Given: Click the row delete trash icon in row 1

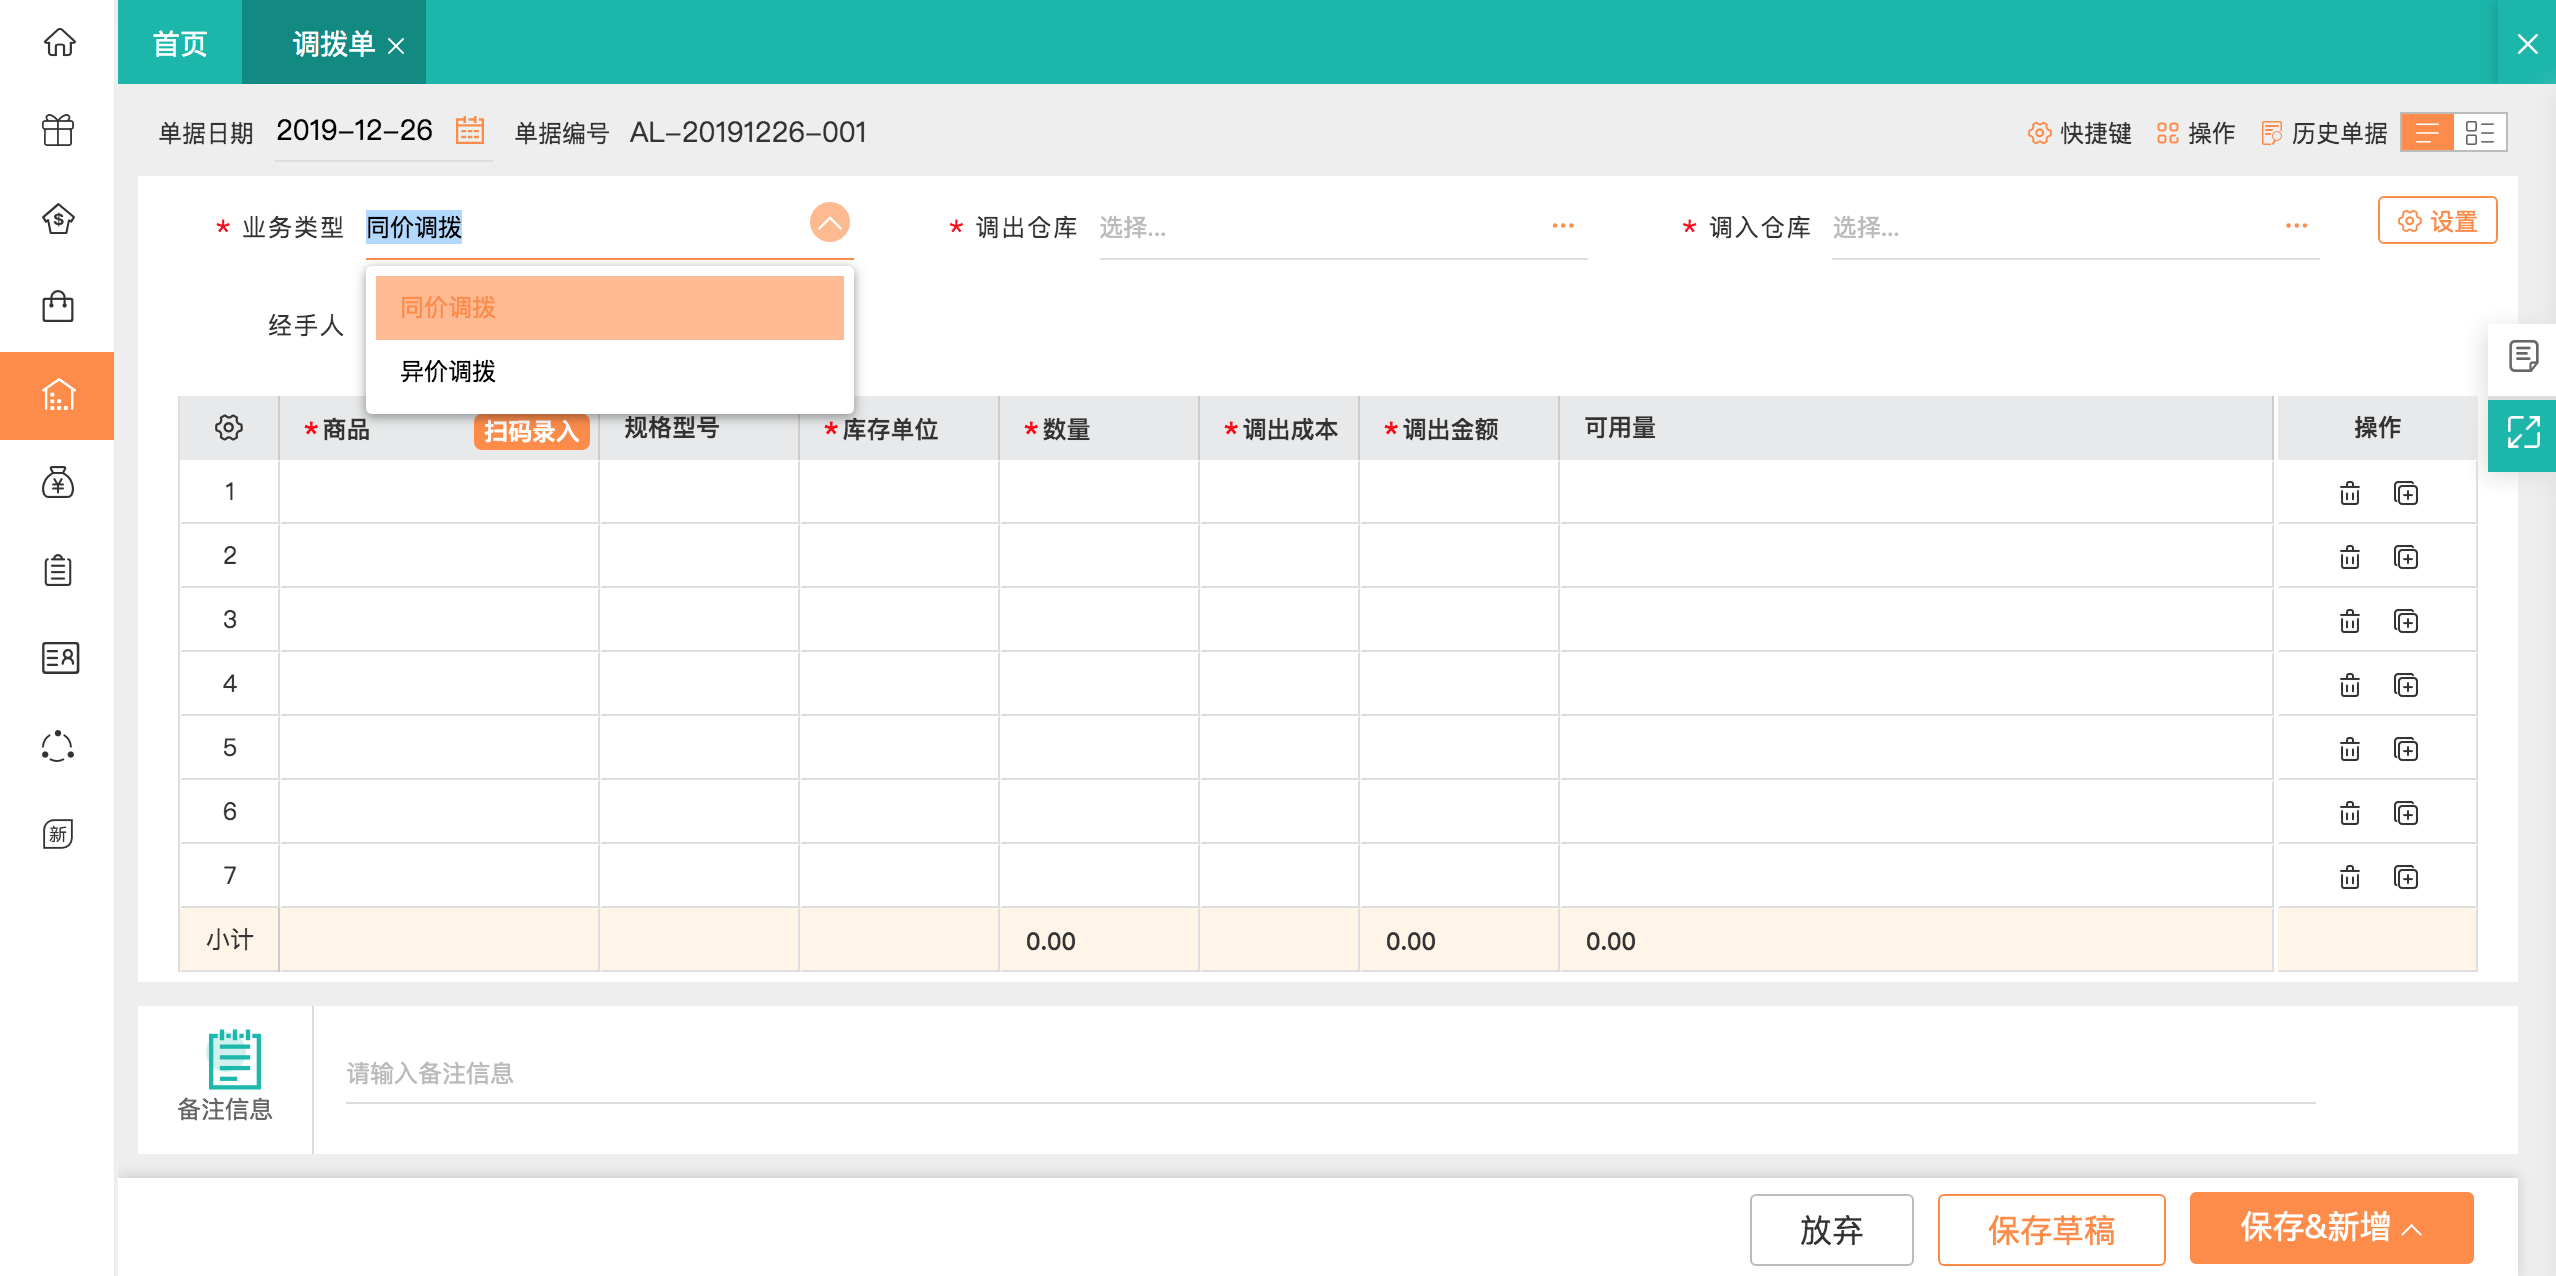Looking at the screenshot, I should [2349, 492].
